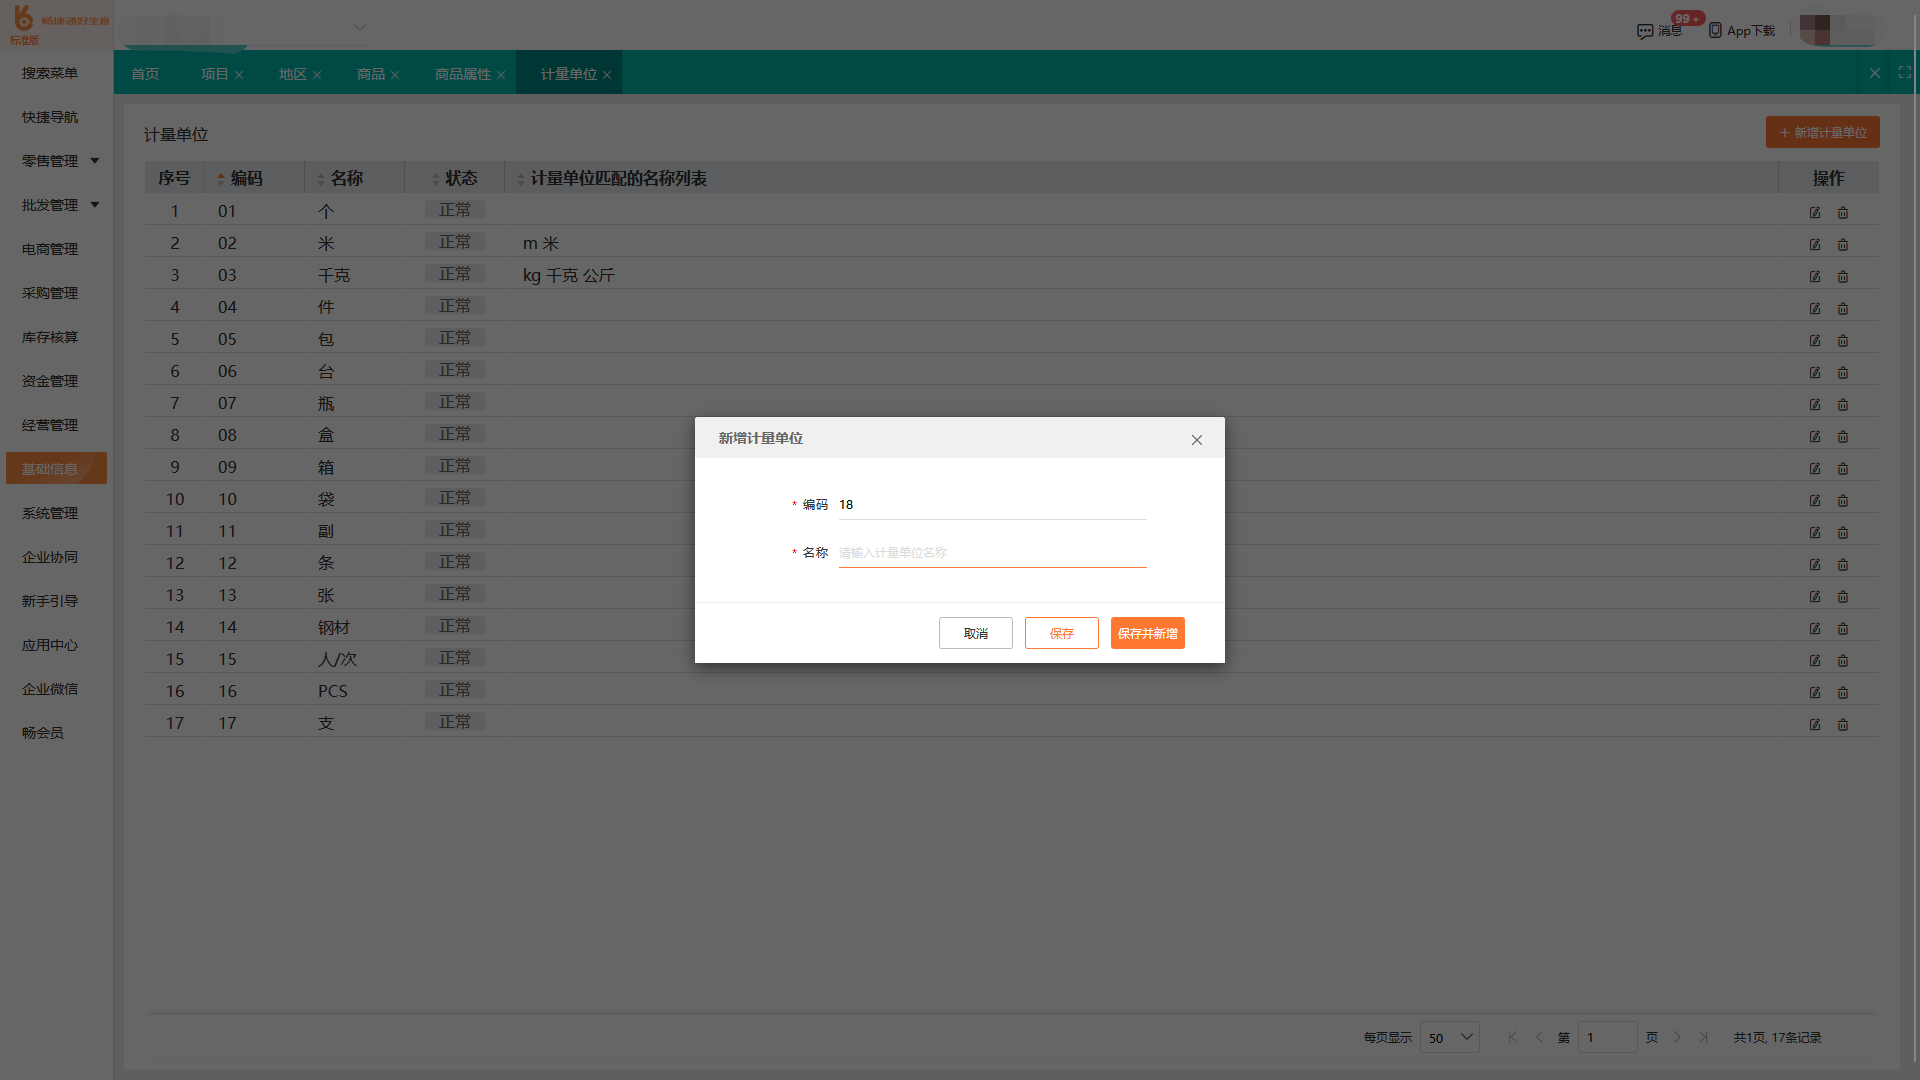This screenshot has width=1920, height=1080.
Task: Click the delete icon for row 16 PCS
Action: point(1844,691)
